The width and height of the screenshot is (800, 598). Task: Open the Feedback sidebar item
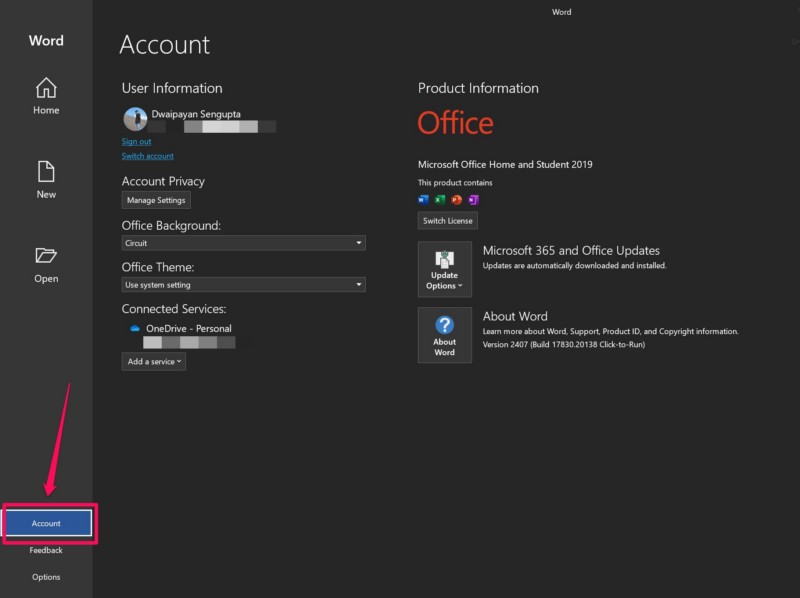(x=46, y=550)
